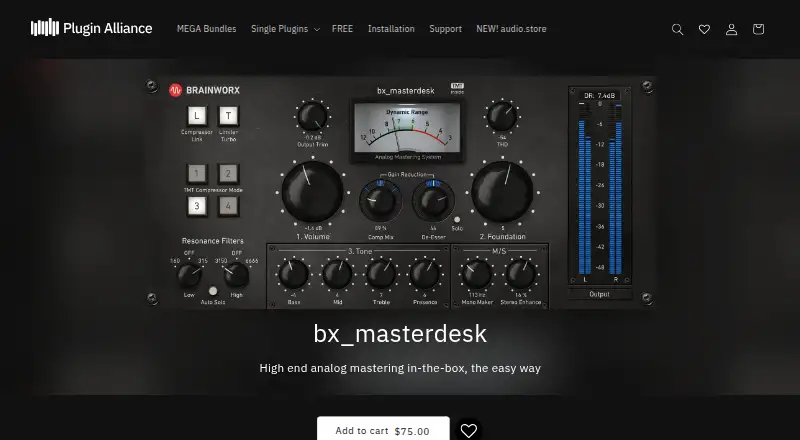
Task: Click the bx_masterdesk product title
Action: click(x=400, y=334)
